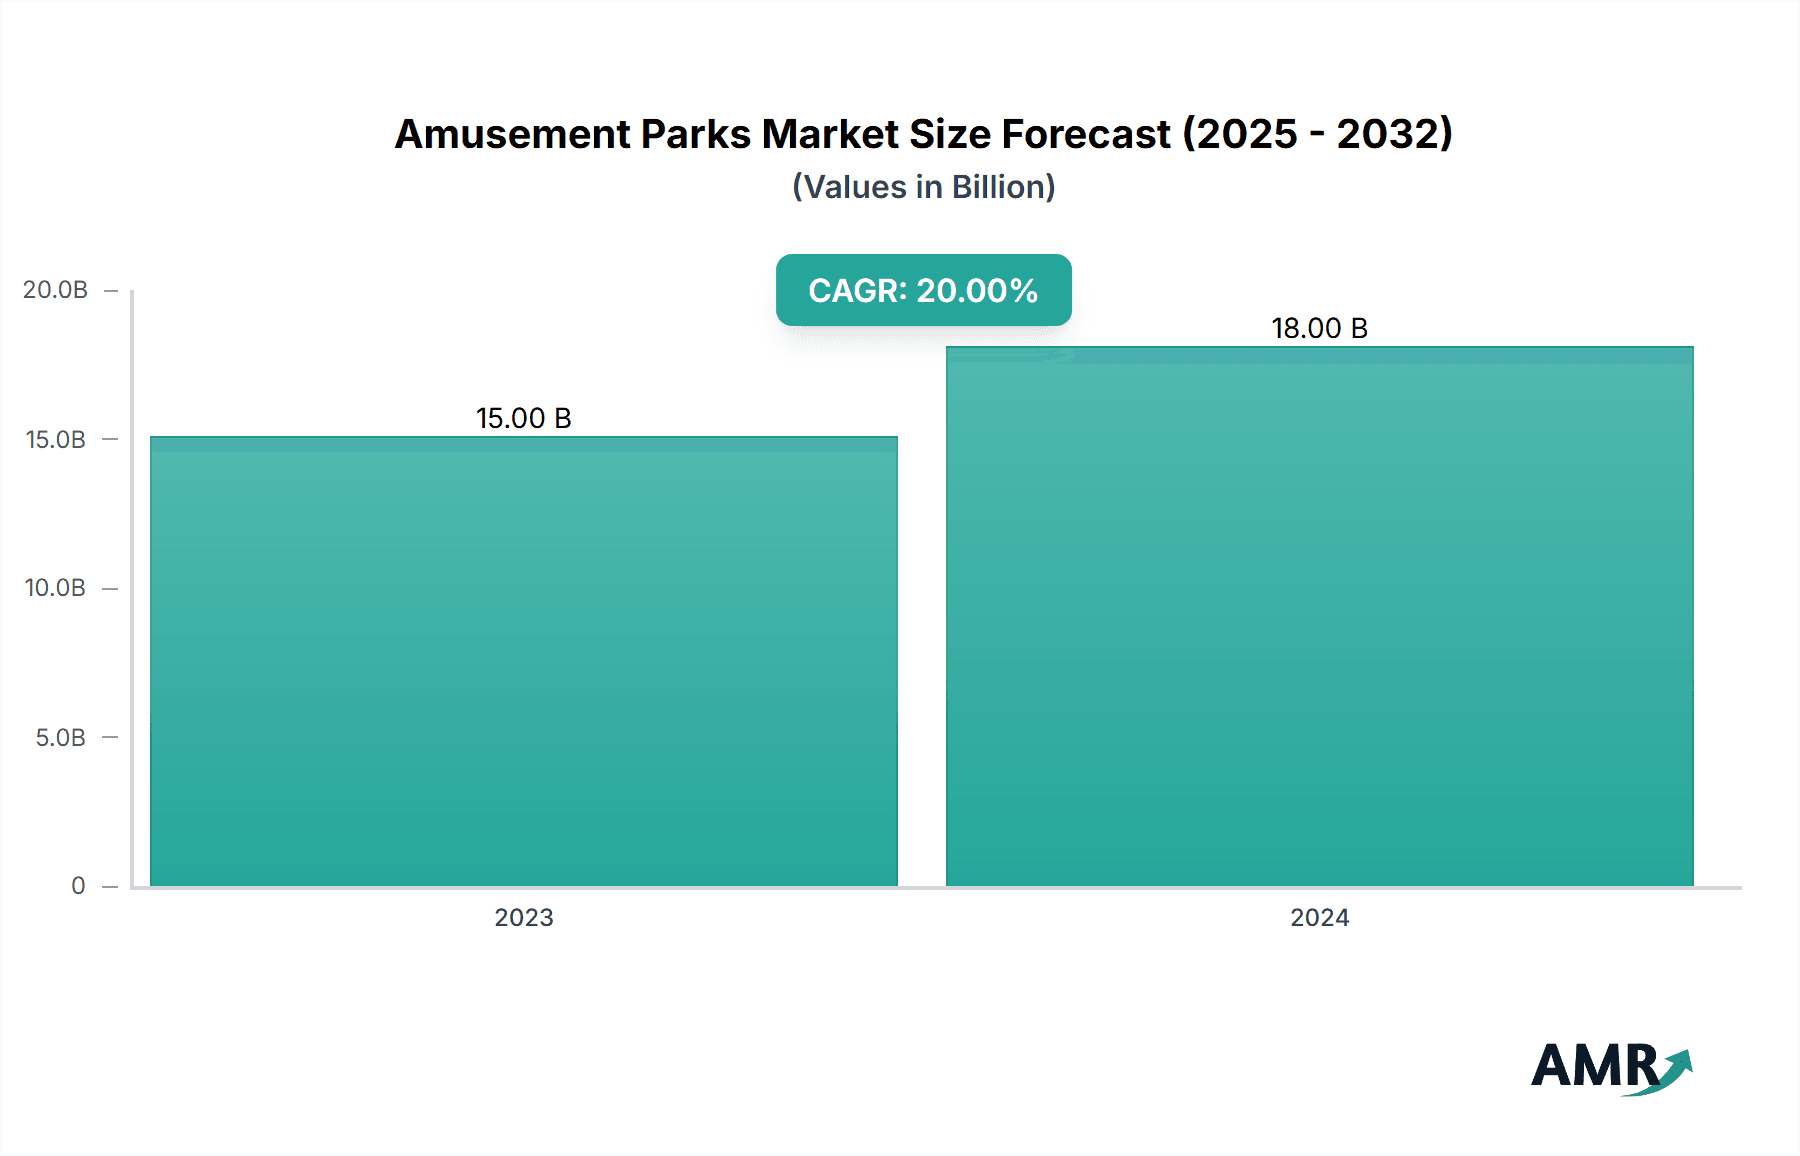Click the 2023 market size bar

click(523, 660)
